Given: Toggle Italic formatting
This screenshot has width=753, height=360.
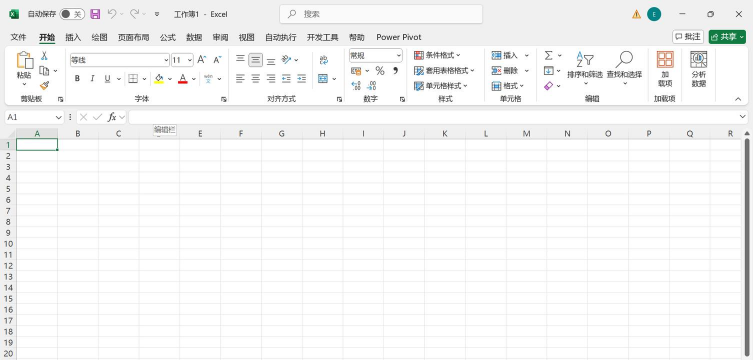Looking at the screenshot, I should pos(92,79).
